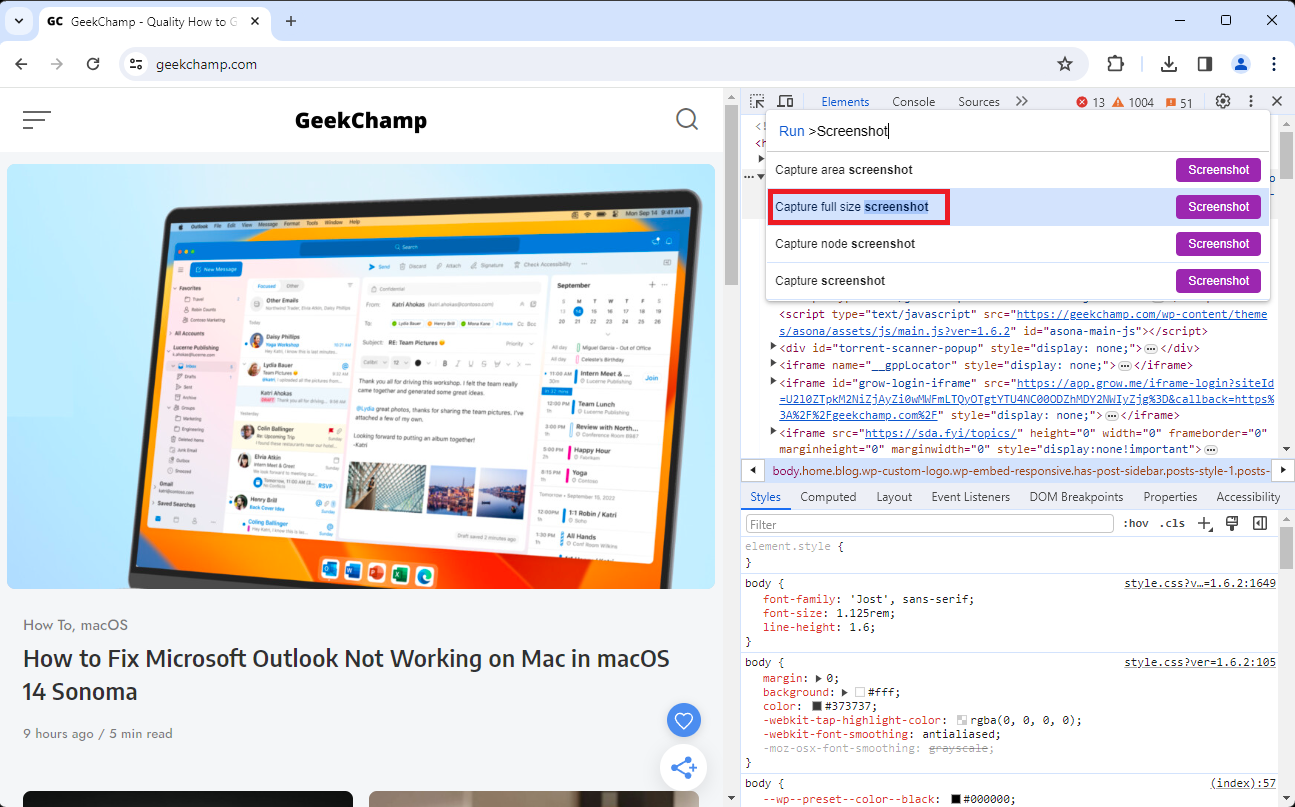This screenshot has height=807, width=1295.
Task: Expand the torrent-scanner-popup div
Action: (x=773, y=346)
